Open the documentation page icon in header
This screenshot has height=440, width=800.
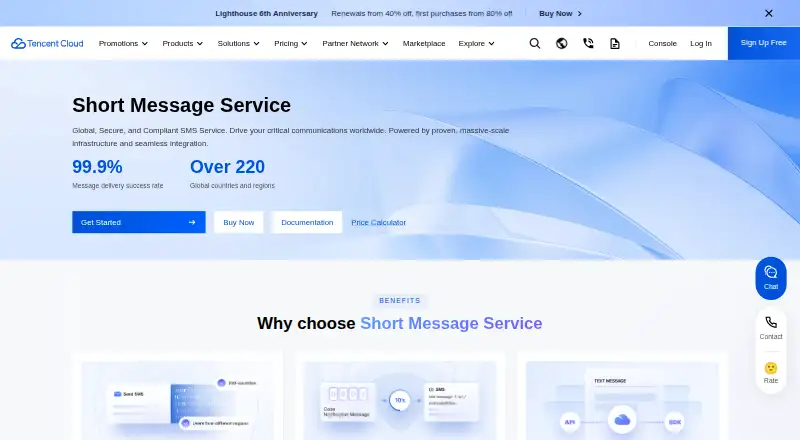coord(615,43)
